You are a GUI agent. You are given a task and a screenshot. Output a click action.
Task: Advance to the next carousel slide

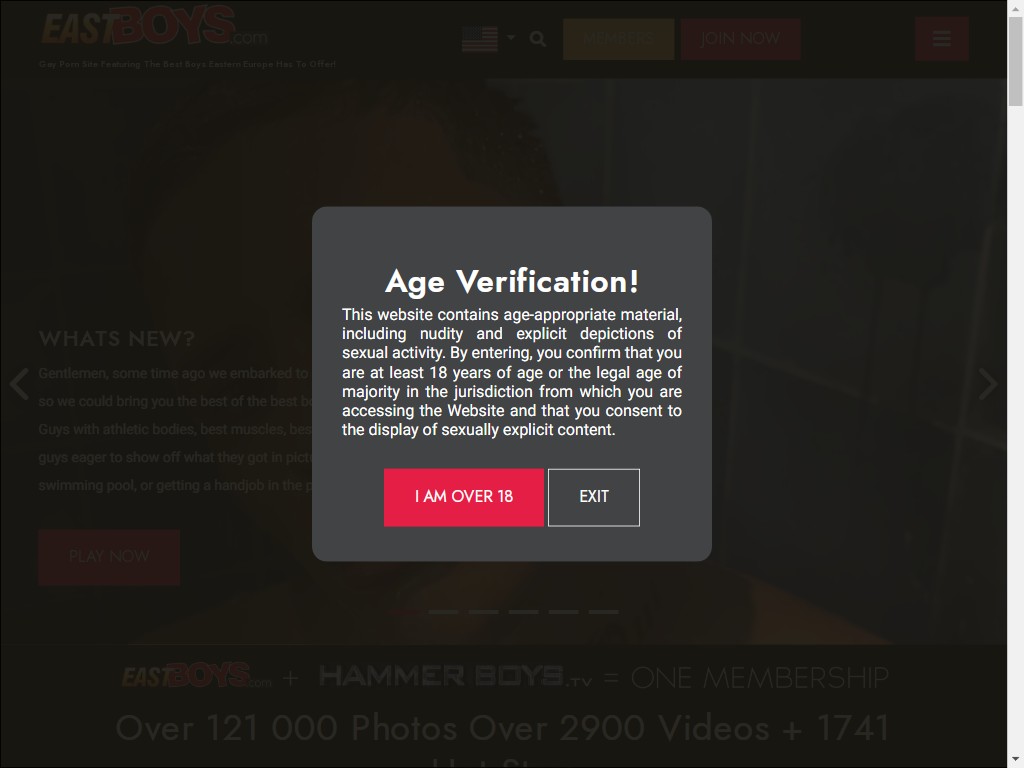coord(988,384)
